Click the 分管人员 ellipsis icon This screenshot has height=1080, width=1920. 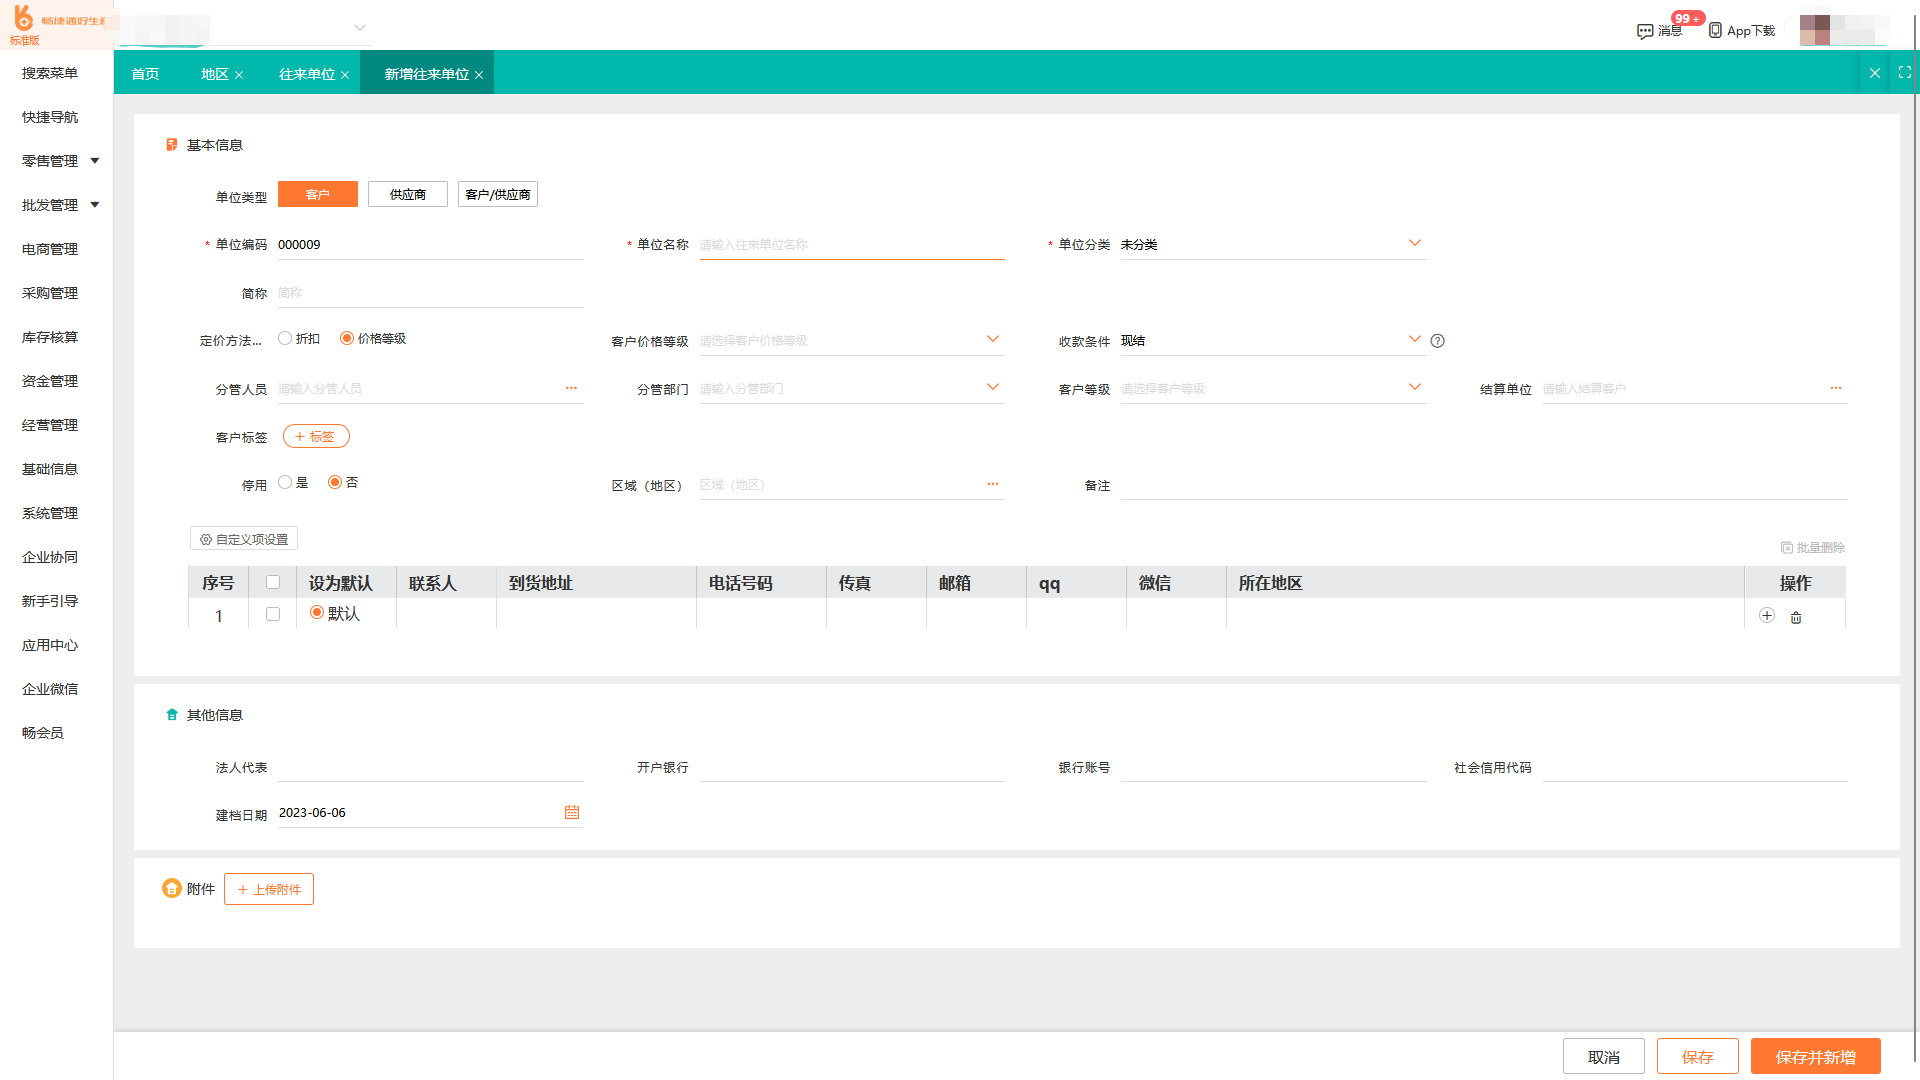click(572, 386)
